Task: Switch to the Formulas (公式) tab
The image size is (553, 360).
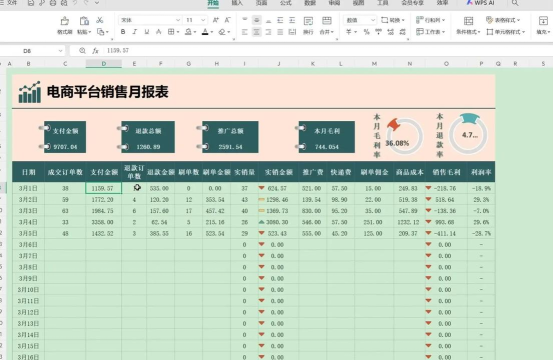Action: 285,3
